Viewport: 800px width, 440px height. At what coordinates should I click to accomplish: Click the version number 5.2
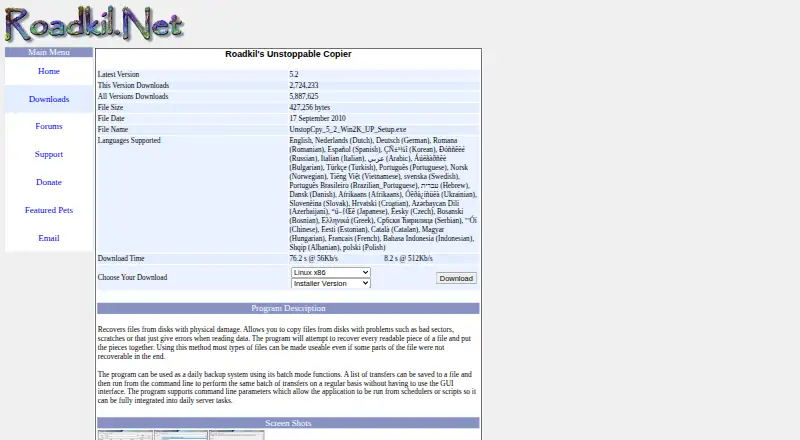coord(294,75)
